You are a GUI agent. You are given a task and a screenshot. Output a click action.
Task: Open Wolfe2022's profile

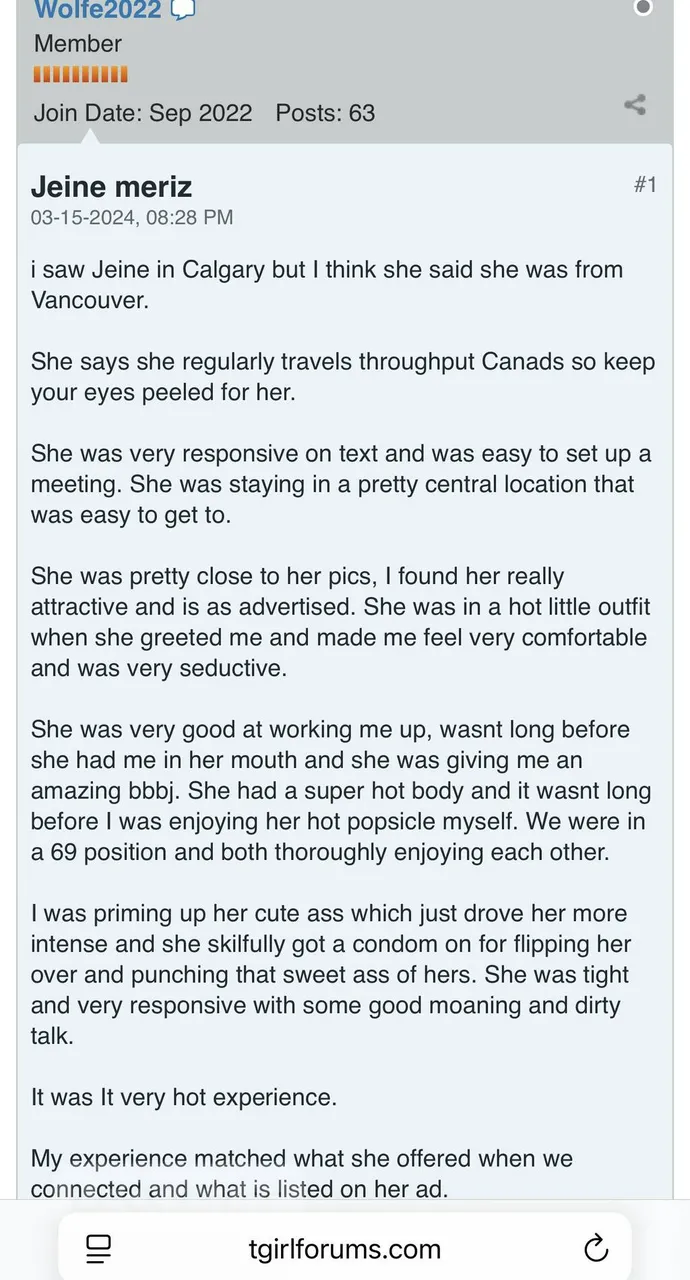point(96,11)
